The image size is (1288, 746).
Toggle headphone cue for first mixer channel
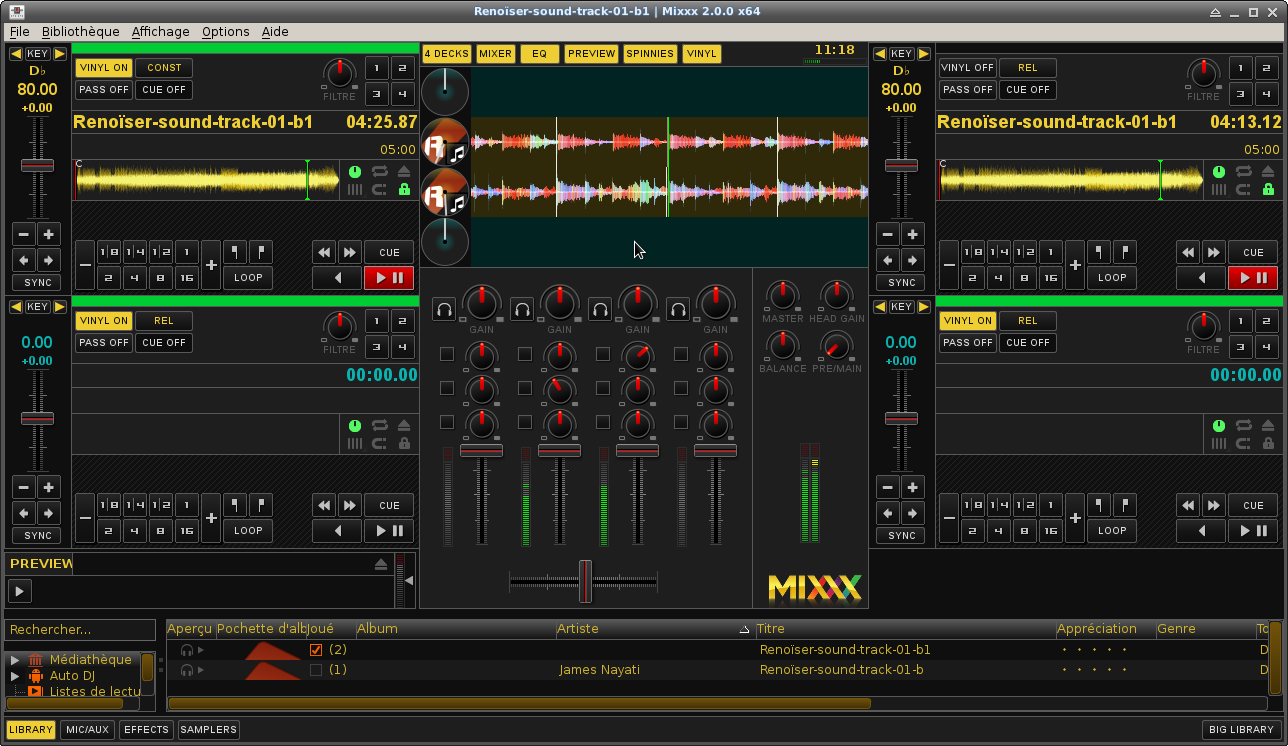click(444, 310)
